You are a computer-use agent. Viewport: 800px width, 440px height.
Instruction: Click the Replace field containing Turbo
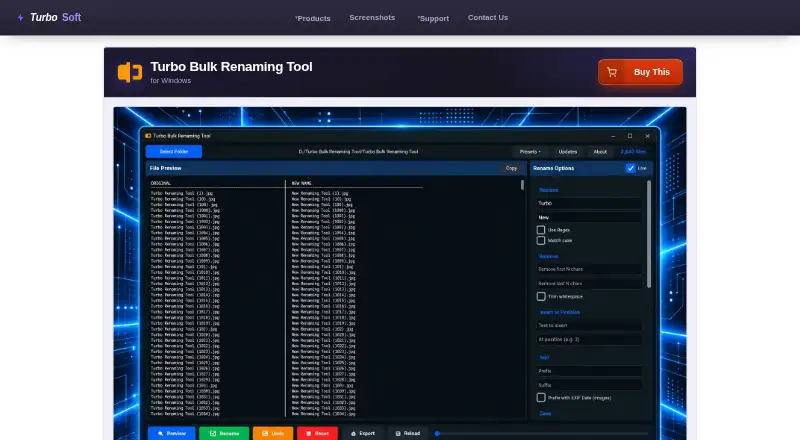click(589, 203)
